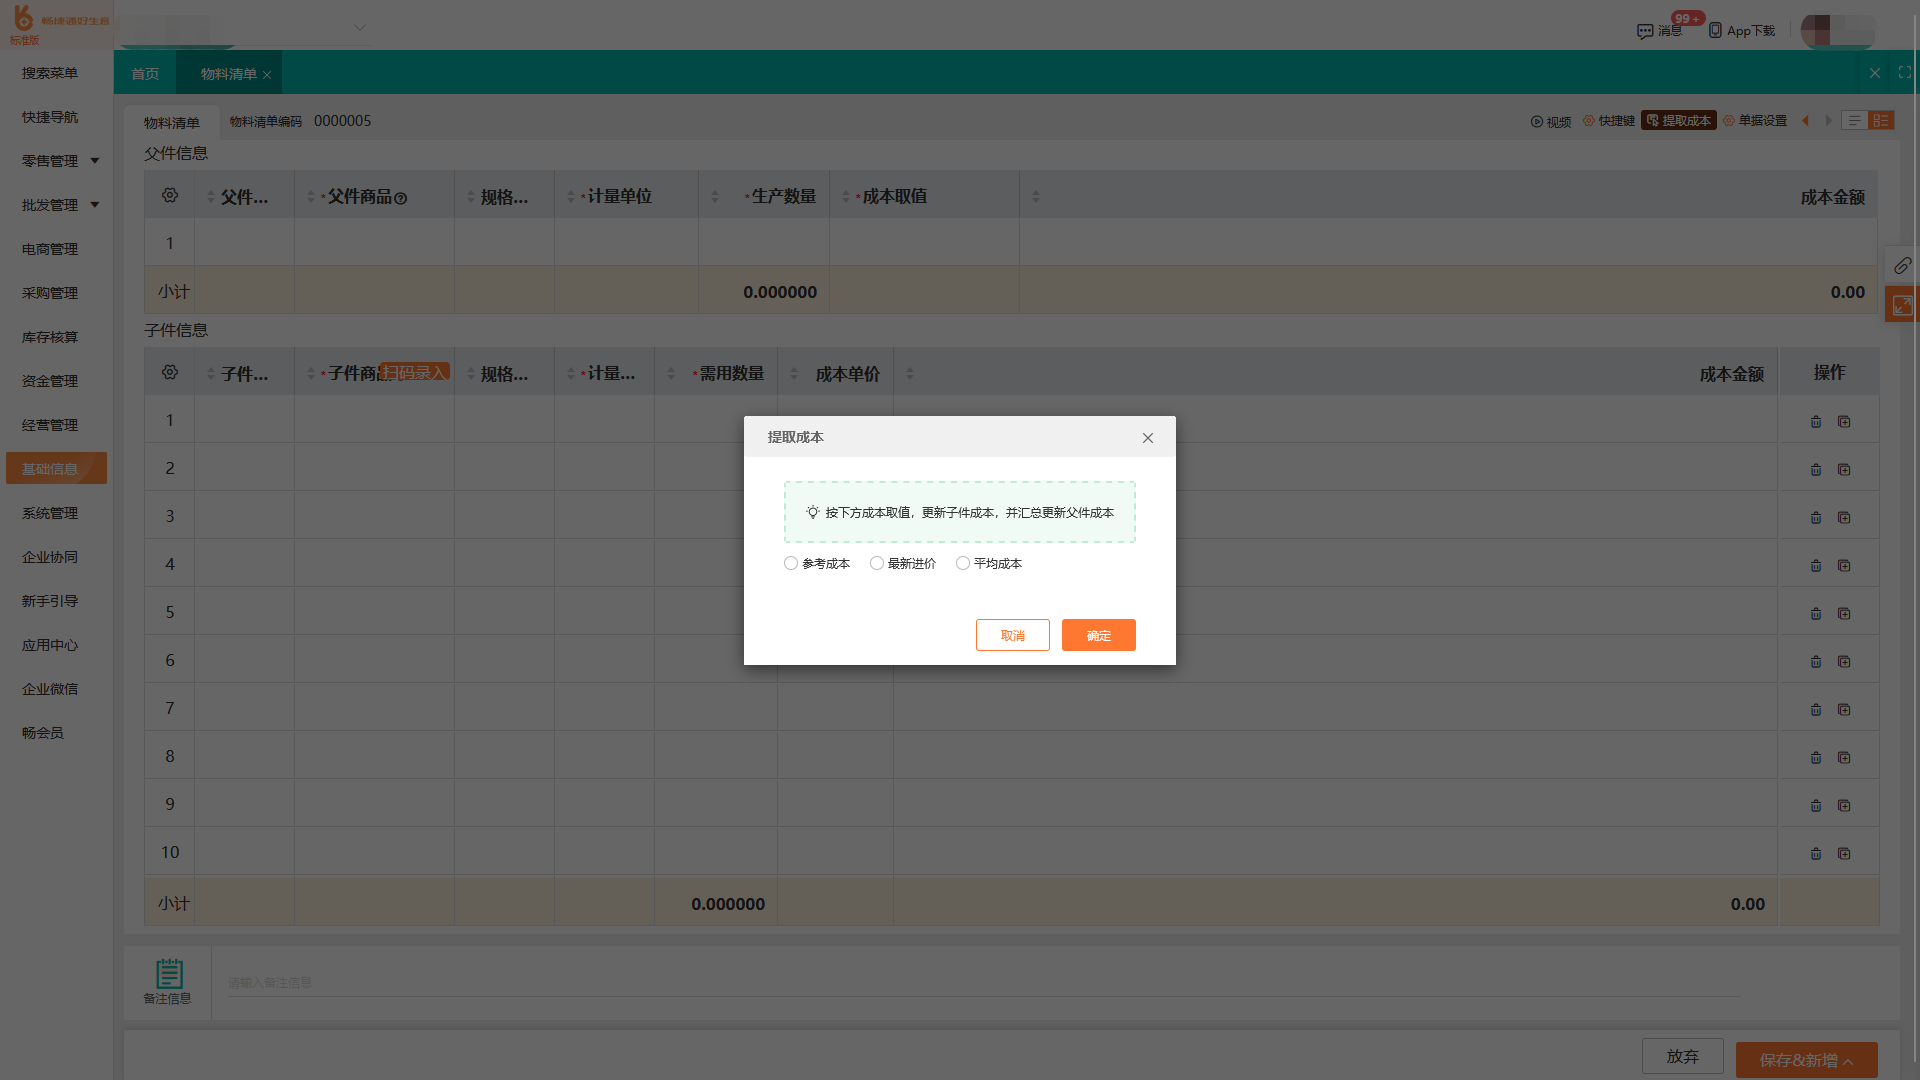
Task: Click the delete trash icon in row 1
Action: pos(1816,421)
